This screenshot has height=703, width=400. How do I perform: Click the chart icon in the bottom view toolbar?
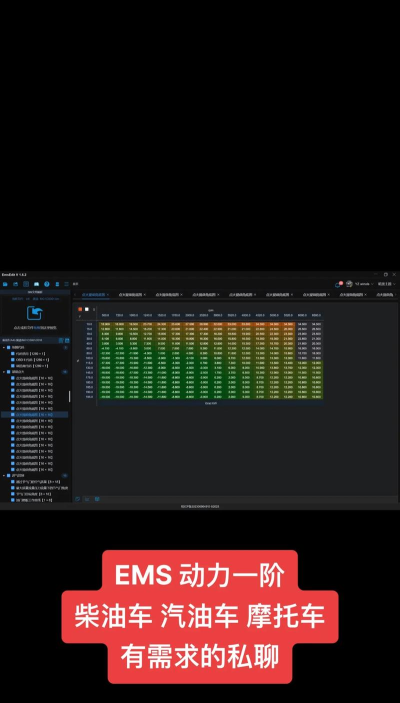[x=87, y=499]
